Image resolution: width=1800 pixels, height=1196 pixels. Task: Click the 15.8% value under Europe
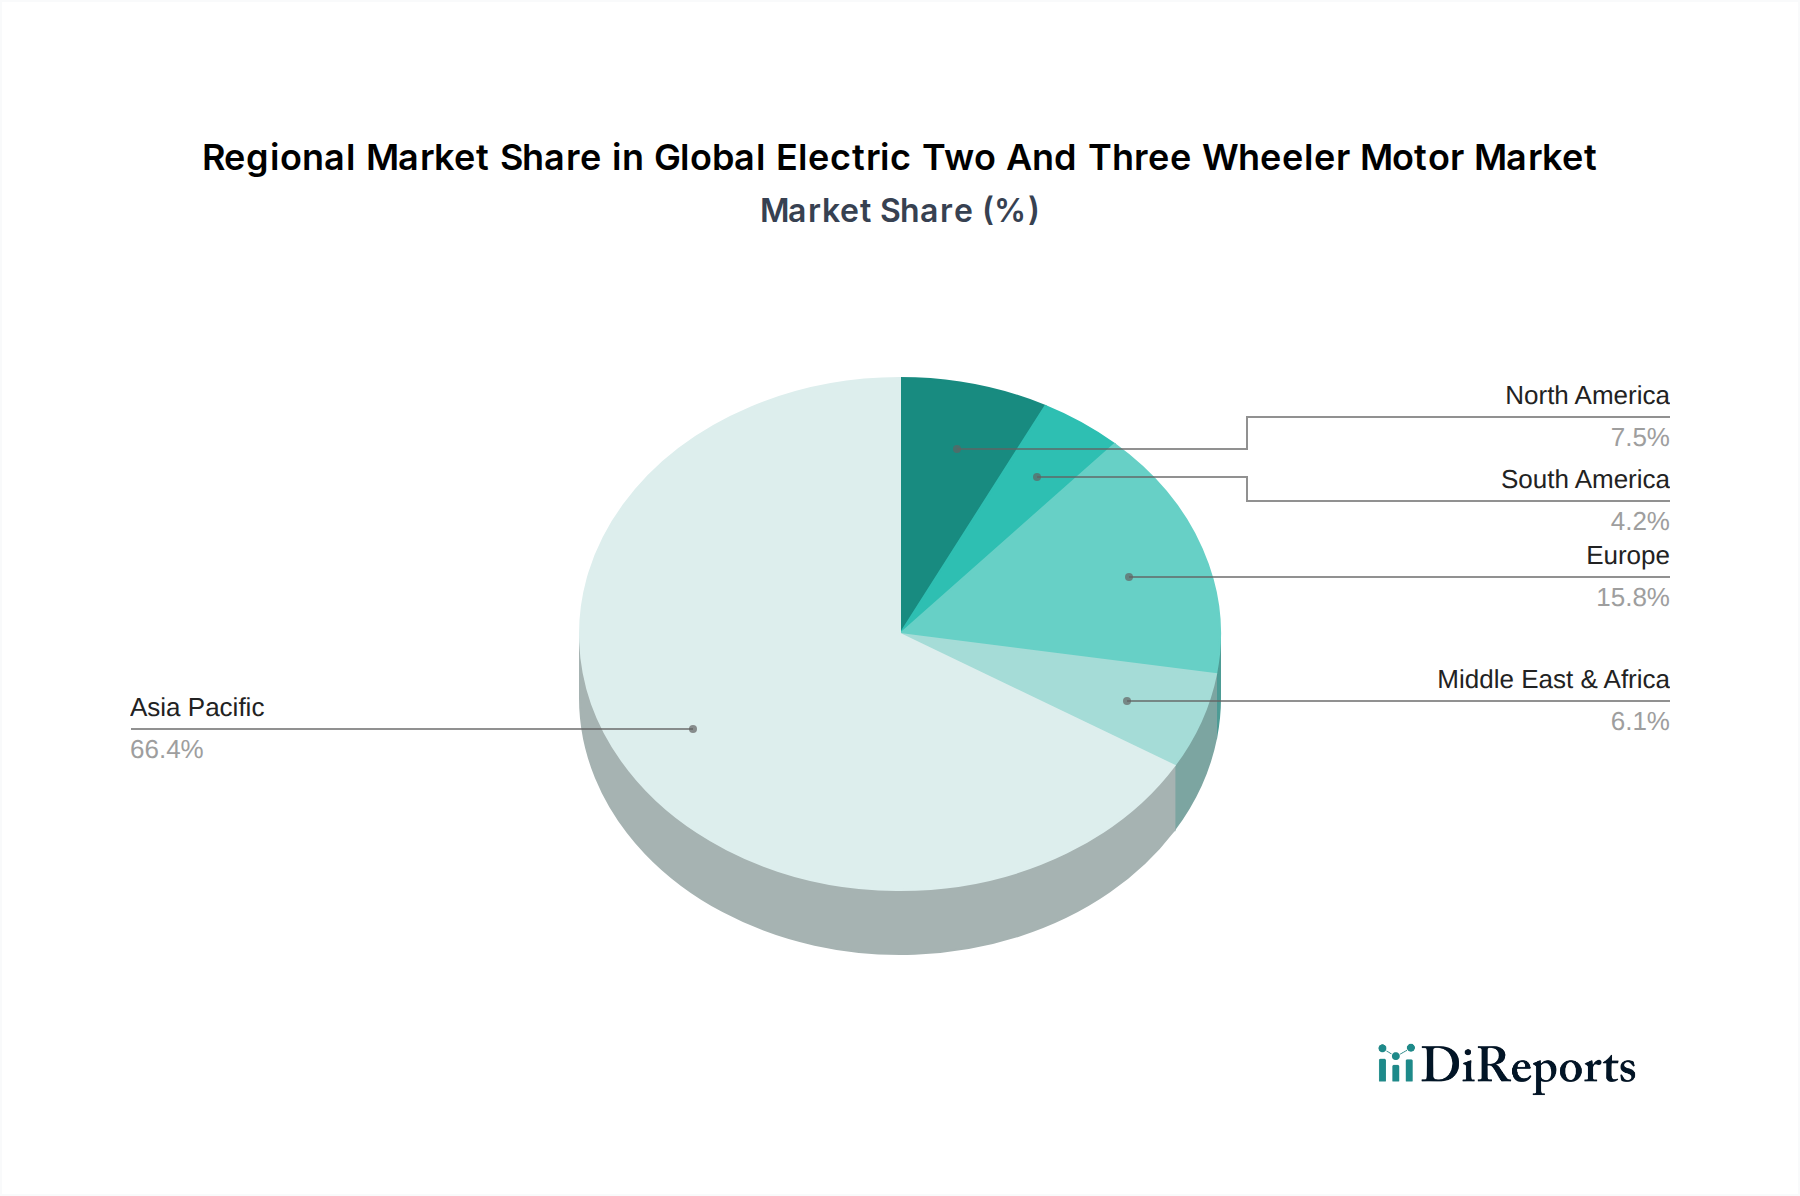1635,598
